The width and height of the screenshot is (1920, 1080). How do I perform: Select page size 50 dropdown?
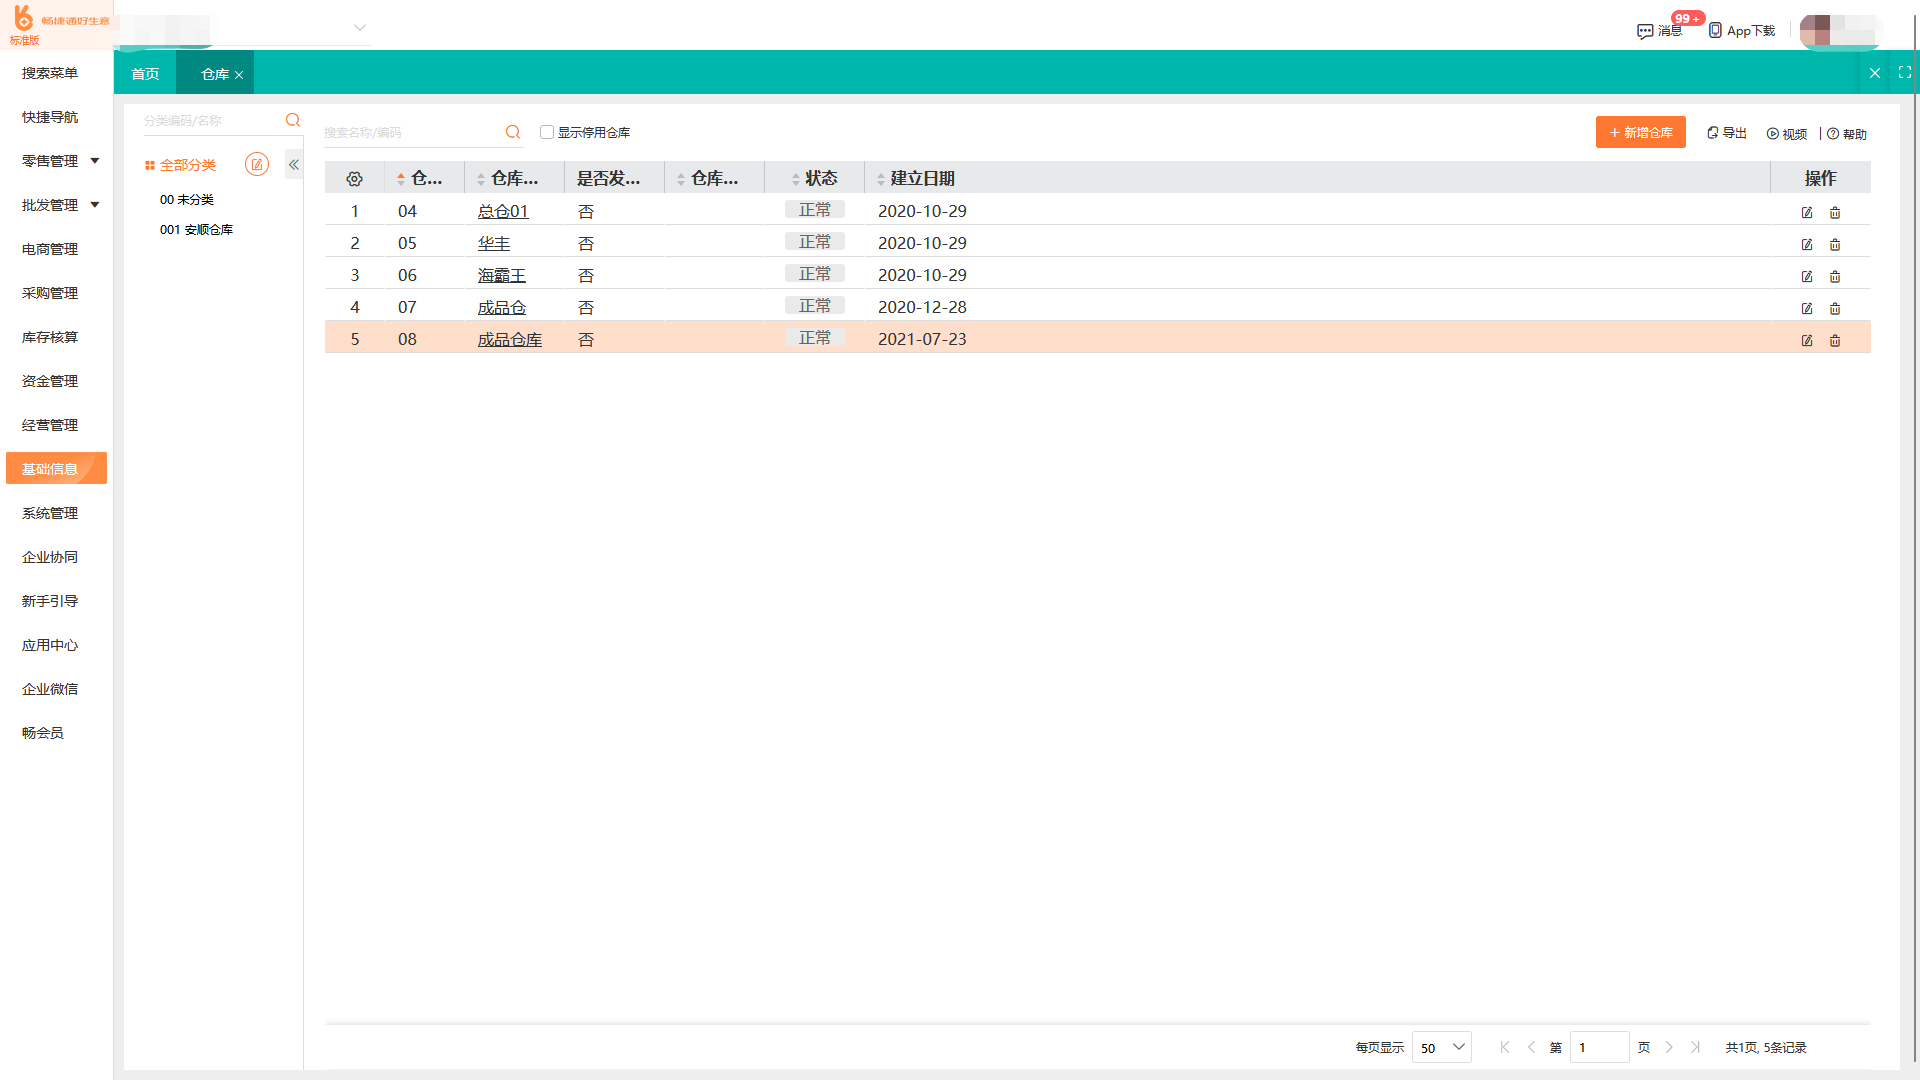pos(1440,1047)
